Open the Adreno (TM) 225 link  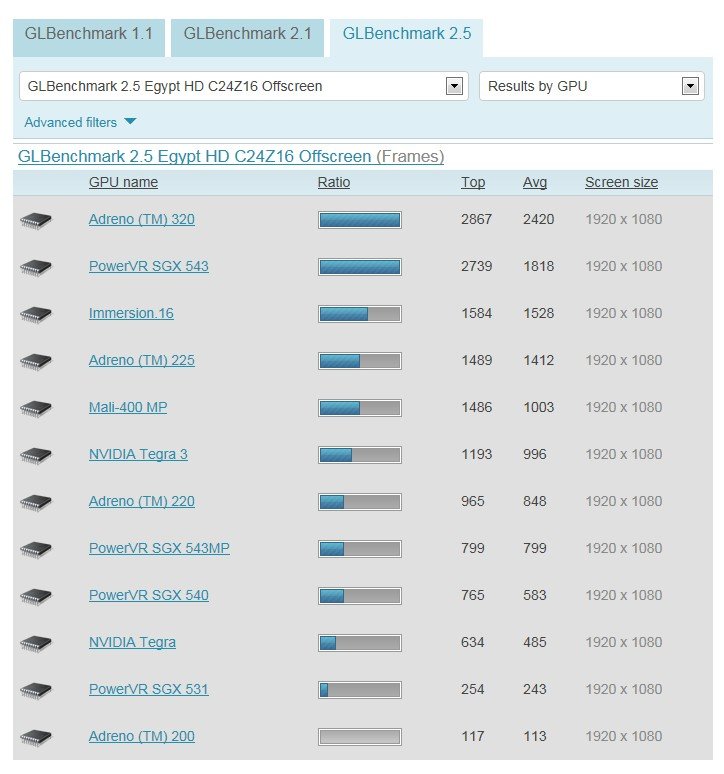click(x=141, y=360)
